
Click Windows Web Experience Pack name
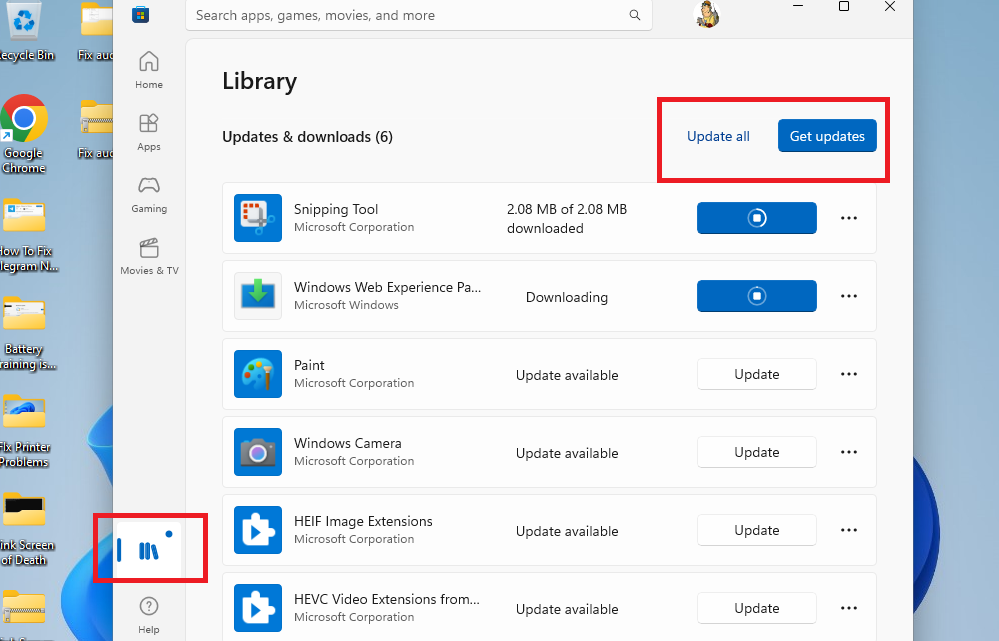pyautogui.click(x=387, y=287)
